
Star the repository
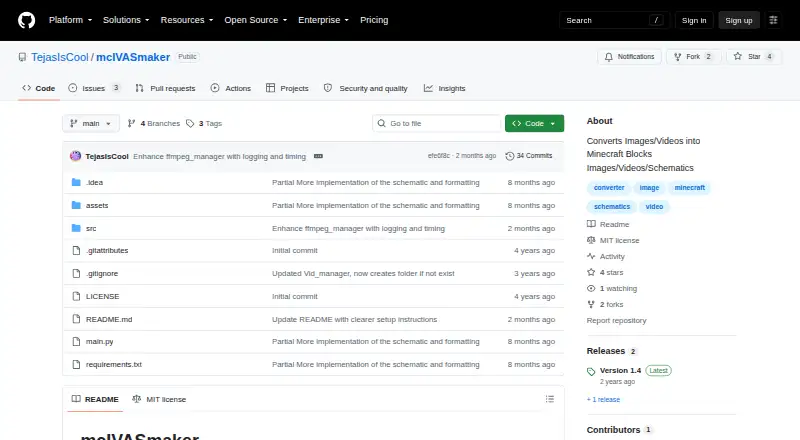click(x=754, y=57)
